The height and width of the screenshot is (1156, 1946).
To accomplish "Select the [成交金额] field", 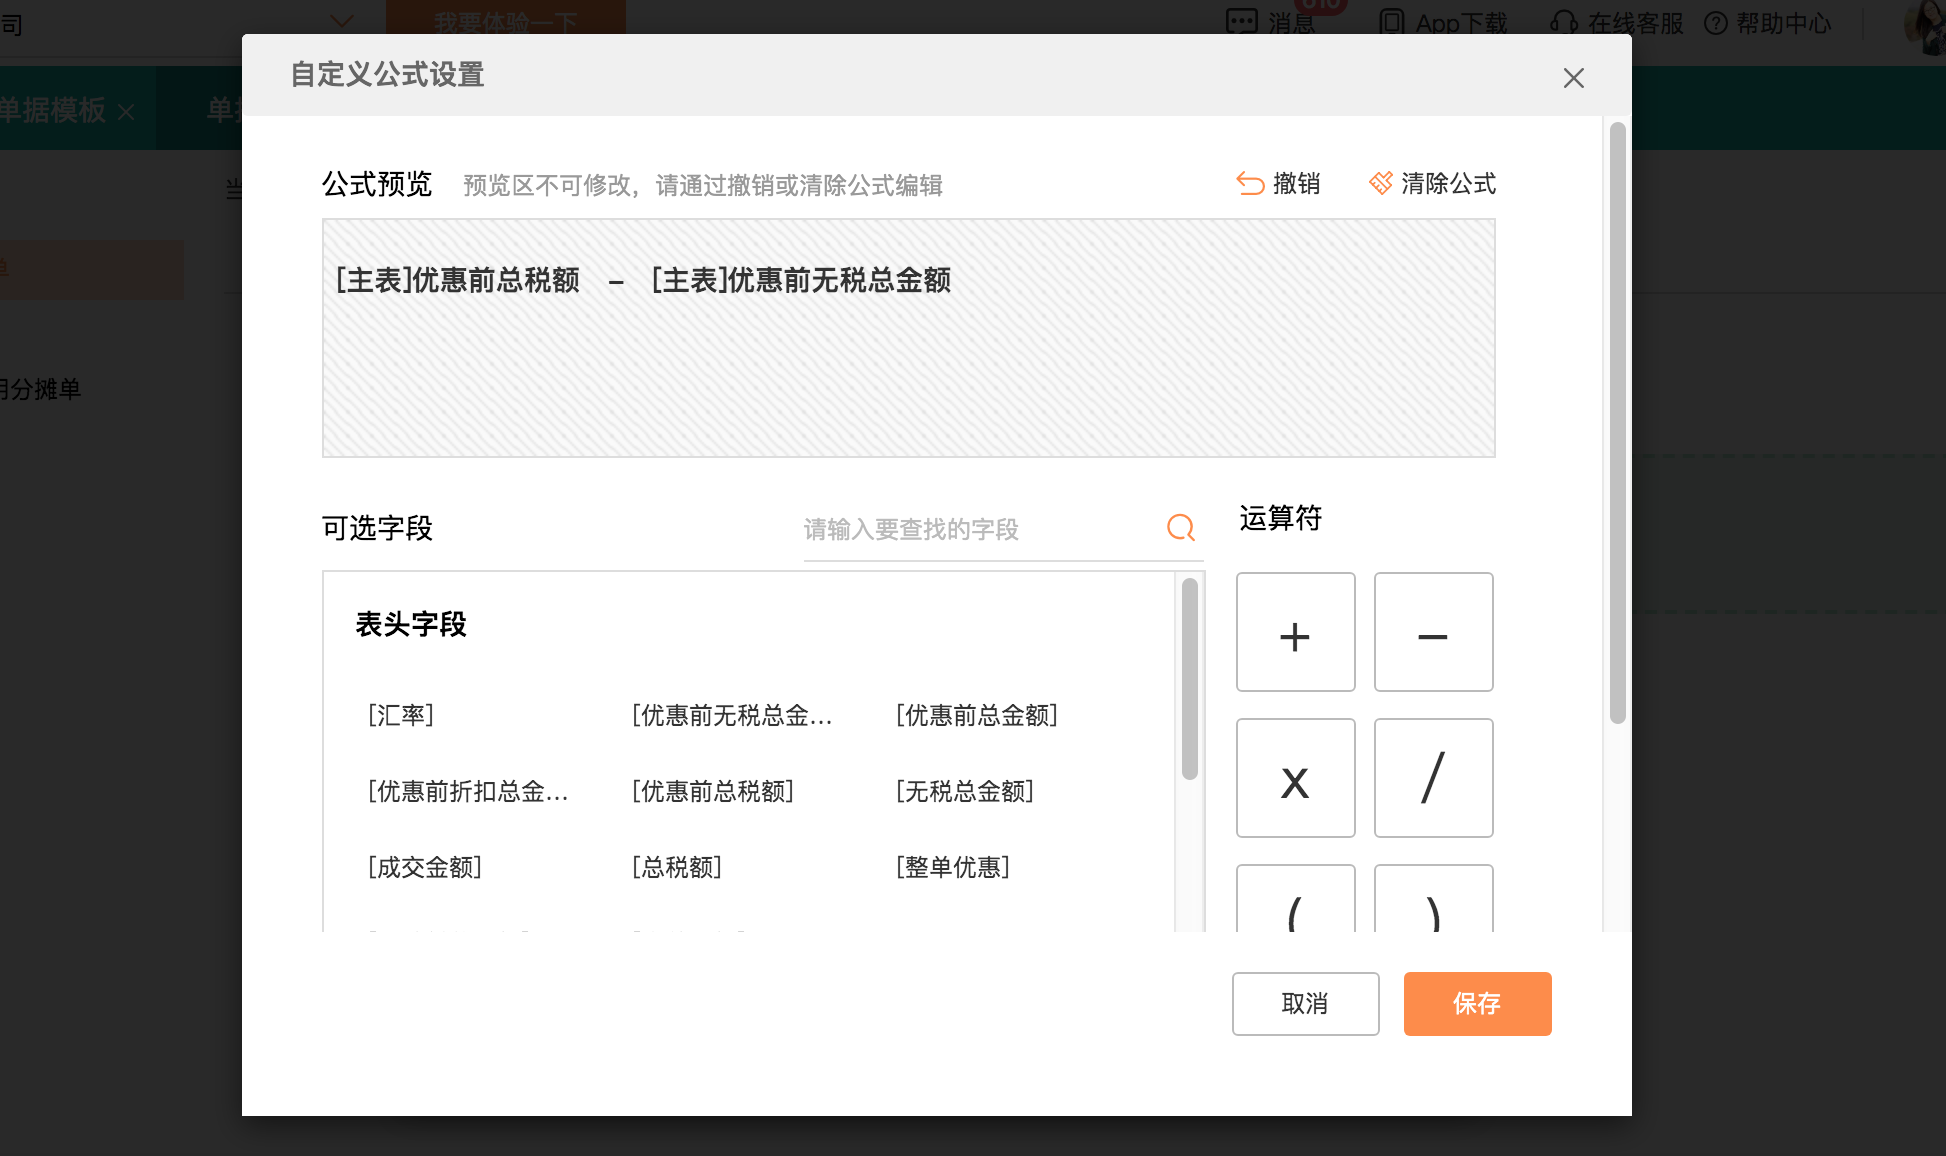I will click(423, 867).
